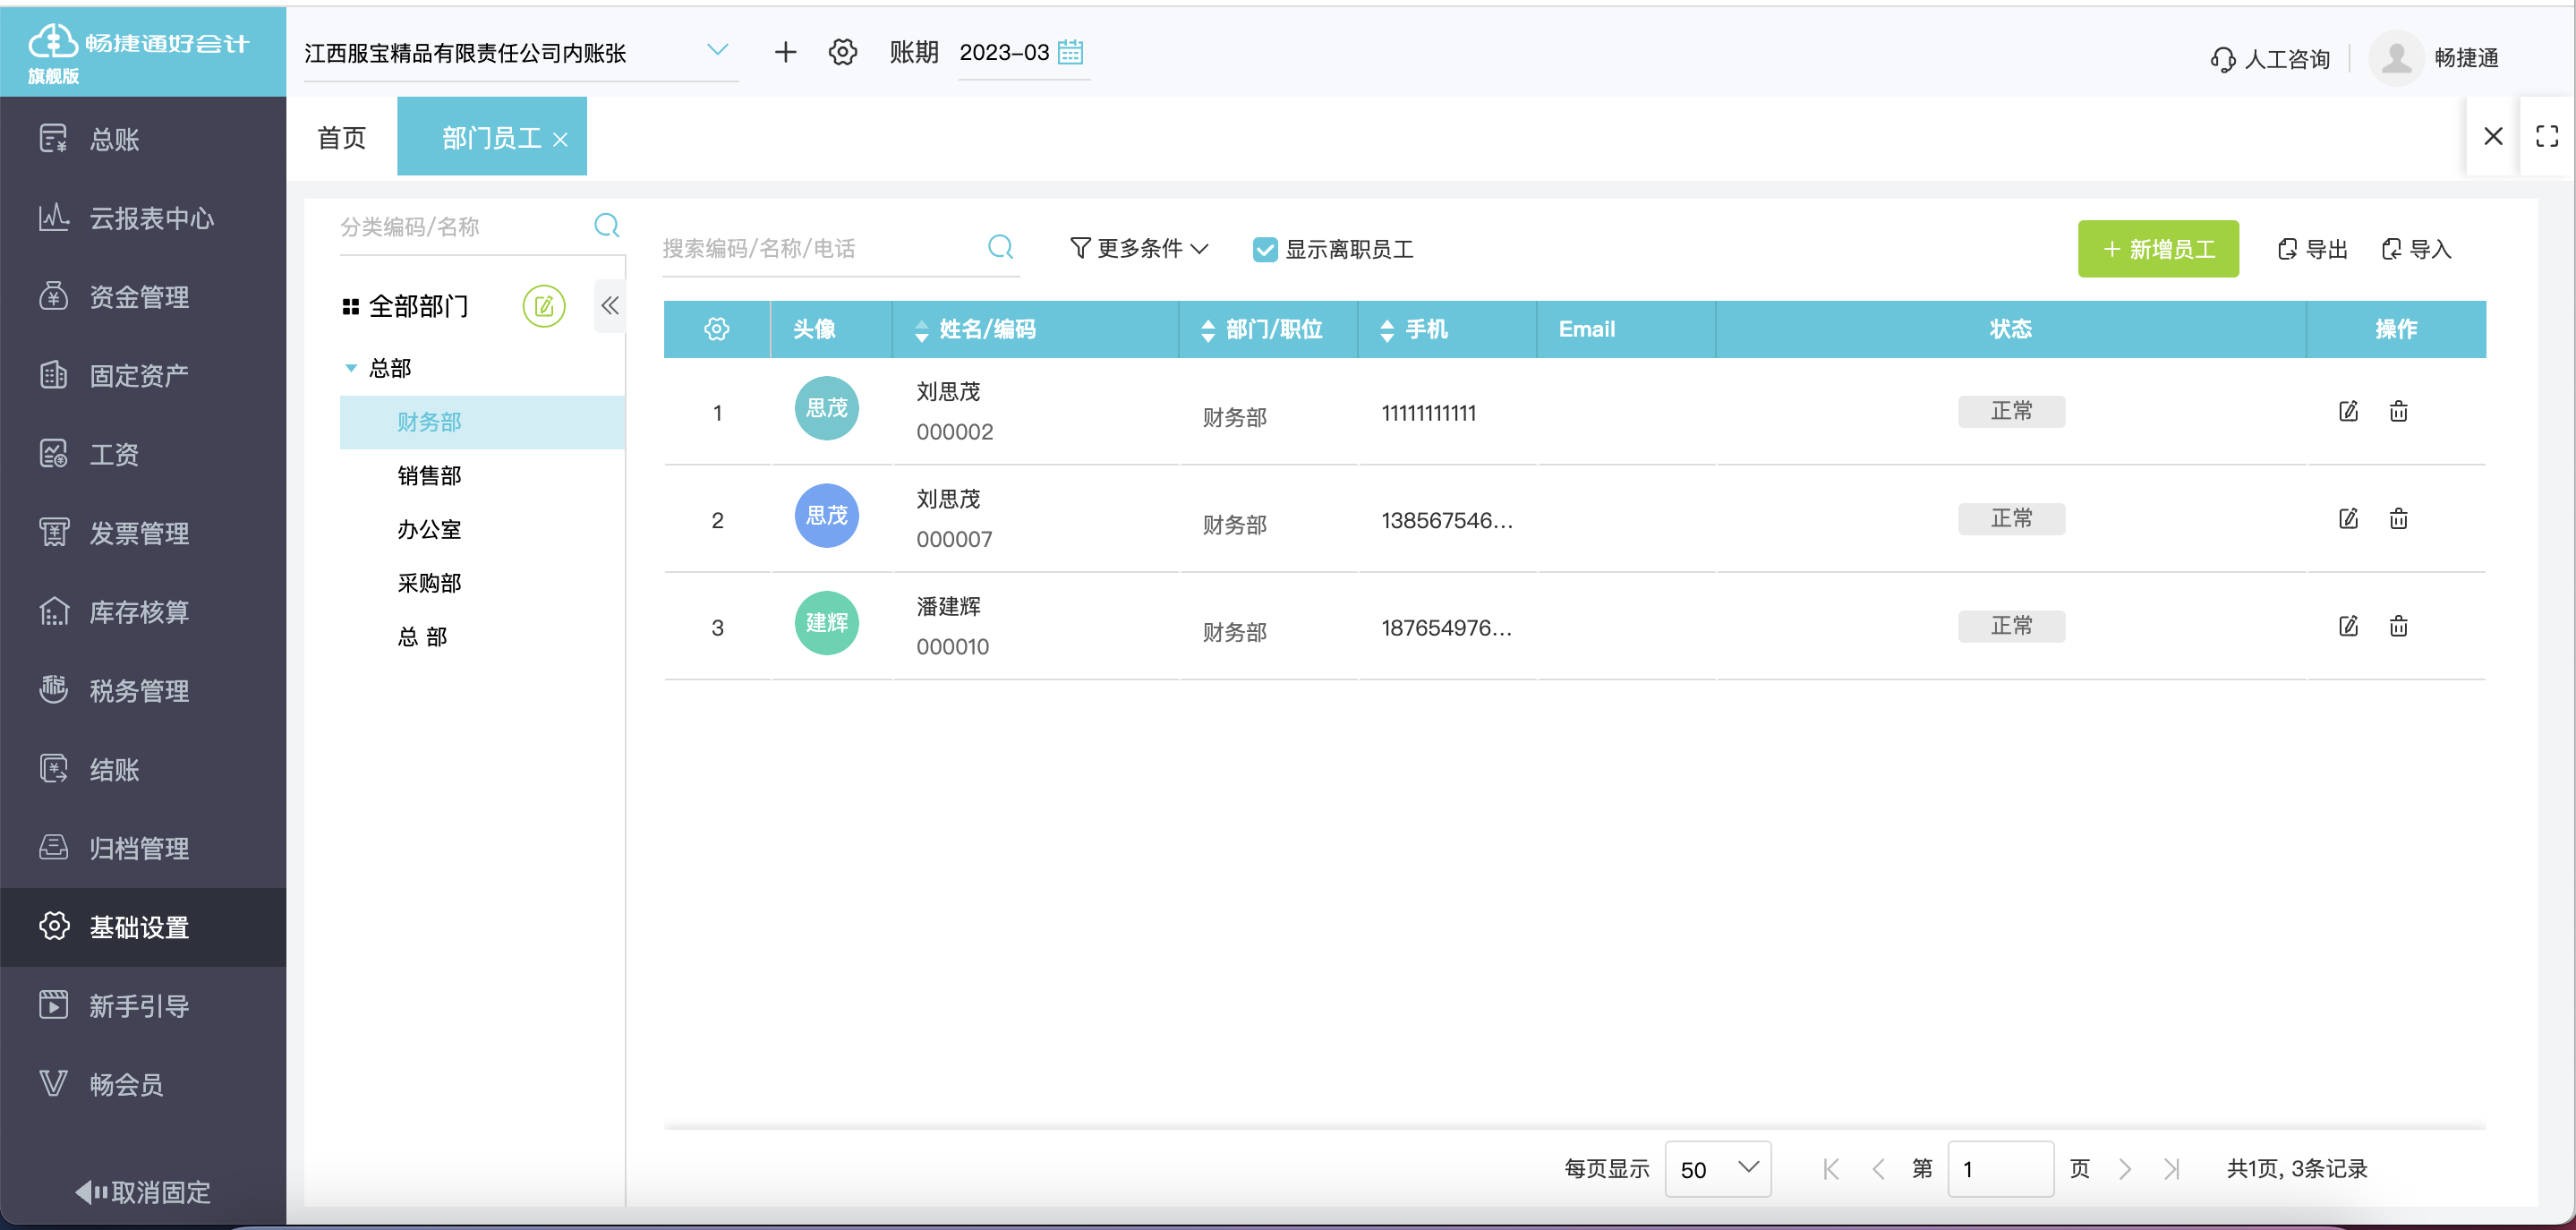Image resolution: width=2576 pixels, height=1230 pixels.
Task: Click the delete icon for 潘建辉
Action: tap(2401, 624)
